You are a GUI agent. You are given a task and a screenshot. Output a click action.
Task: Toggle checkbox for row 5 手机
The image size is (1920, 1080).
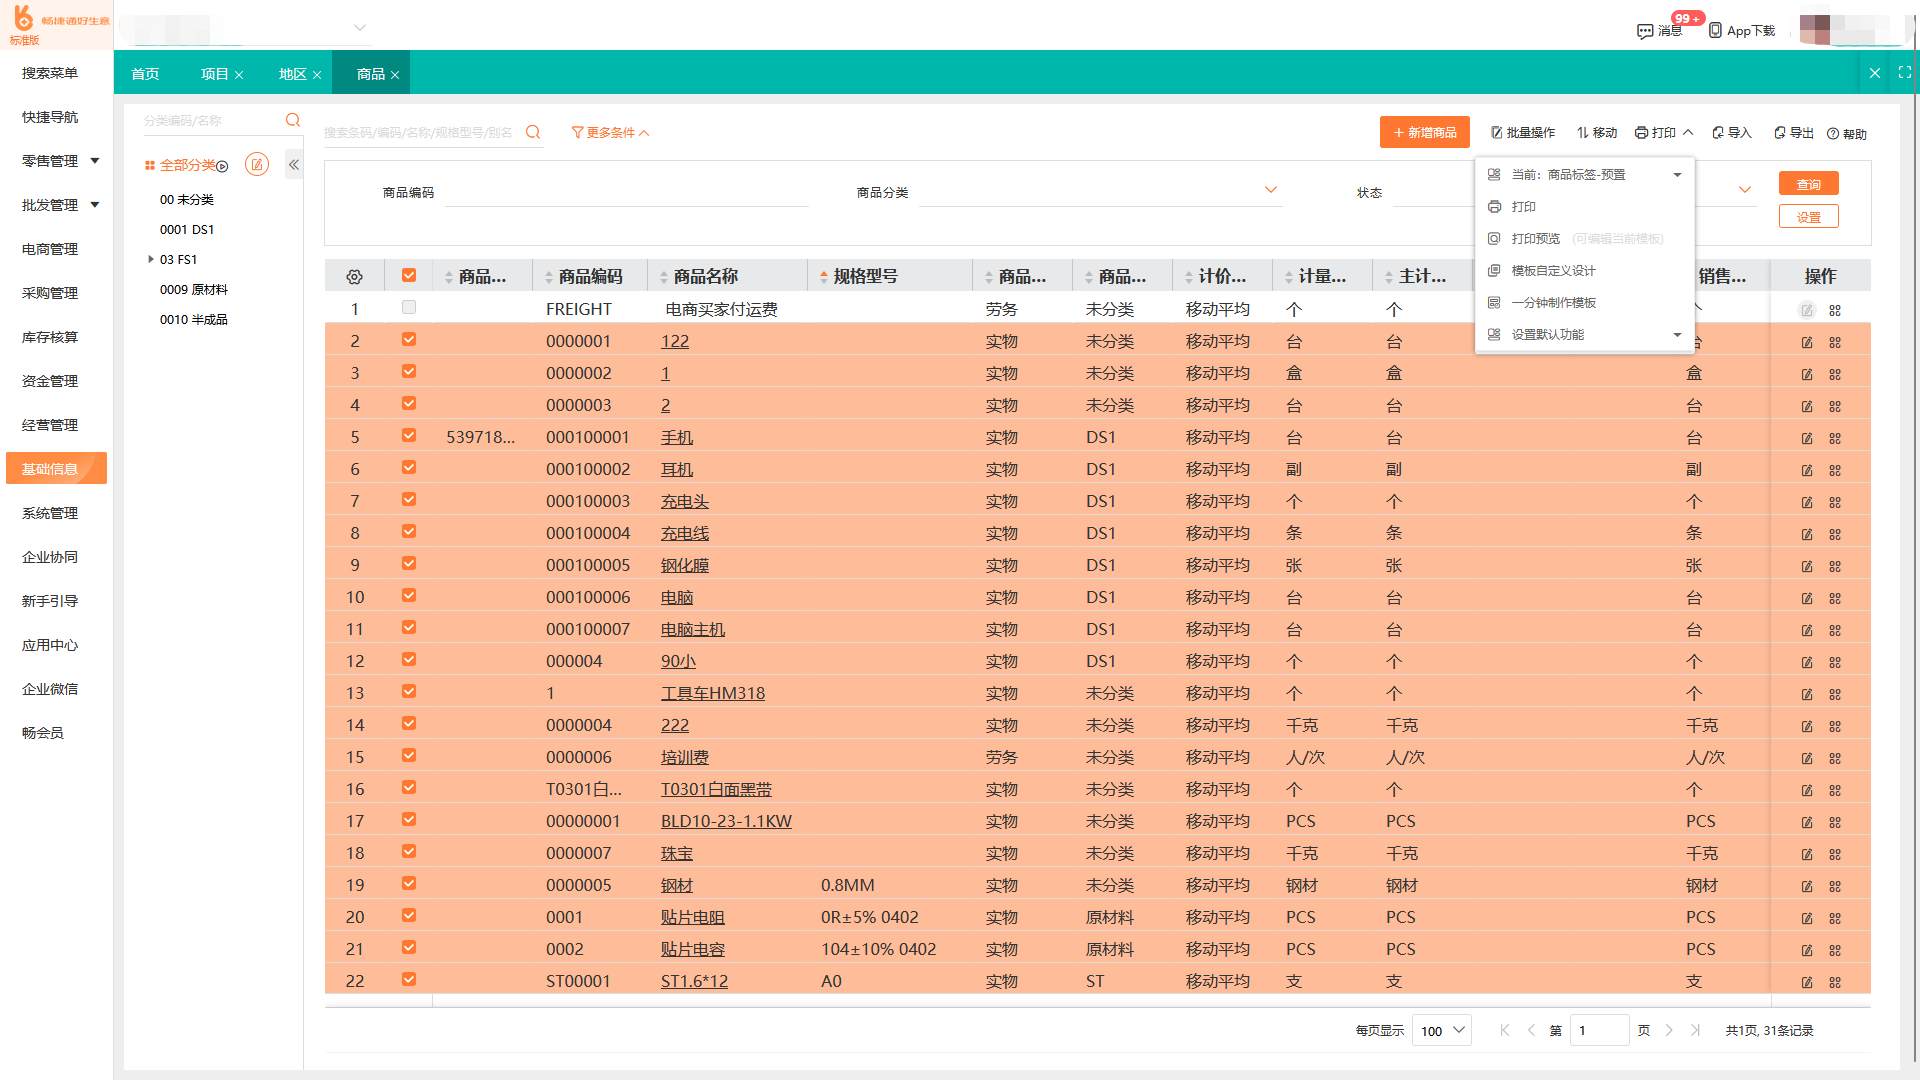410,436
